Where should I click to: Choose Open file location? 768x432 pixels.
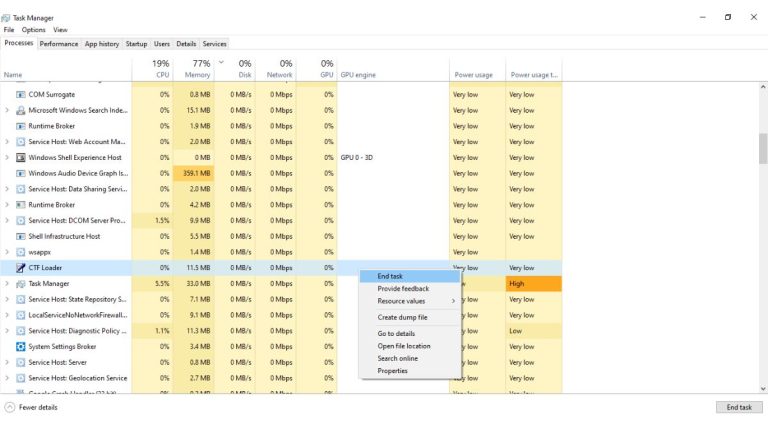tap(410, 346)
